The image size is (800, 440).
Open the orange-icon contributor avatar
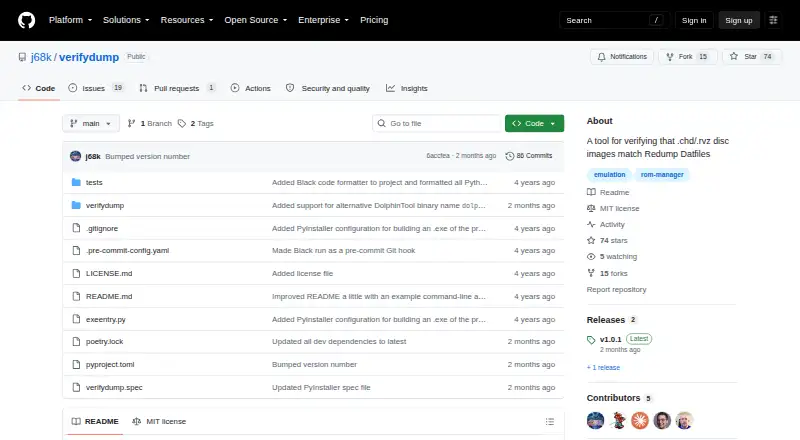tap(640, 421)
